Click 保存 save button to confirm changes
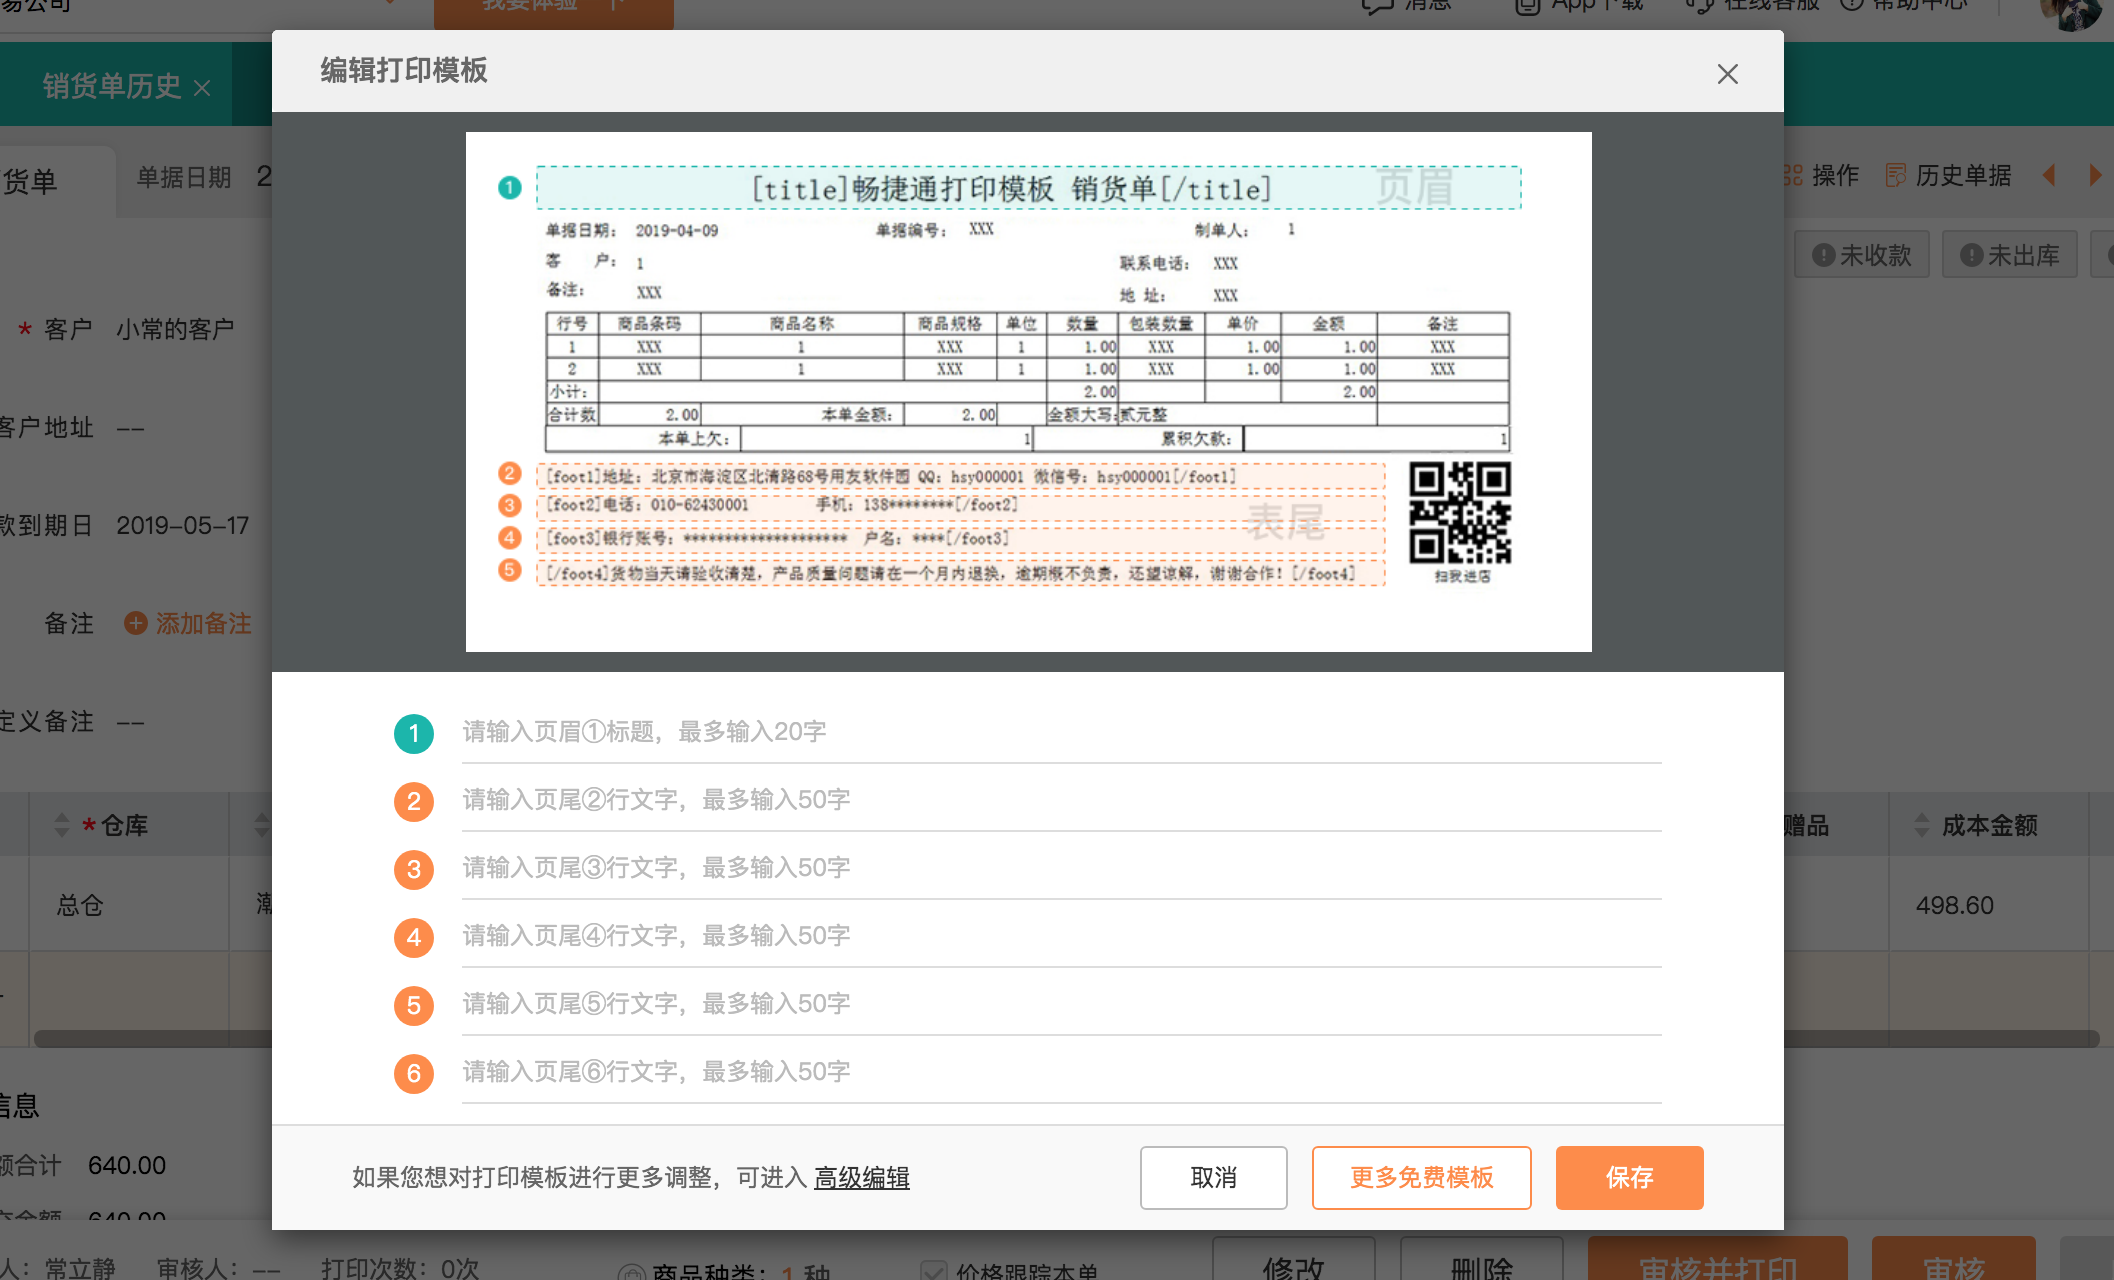Image resolution: width=2114 pixels, height=1280 pixels. [x=1629, y=1176]
